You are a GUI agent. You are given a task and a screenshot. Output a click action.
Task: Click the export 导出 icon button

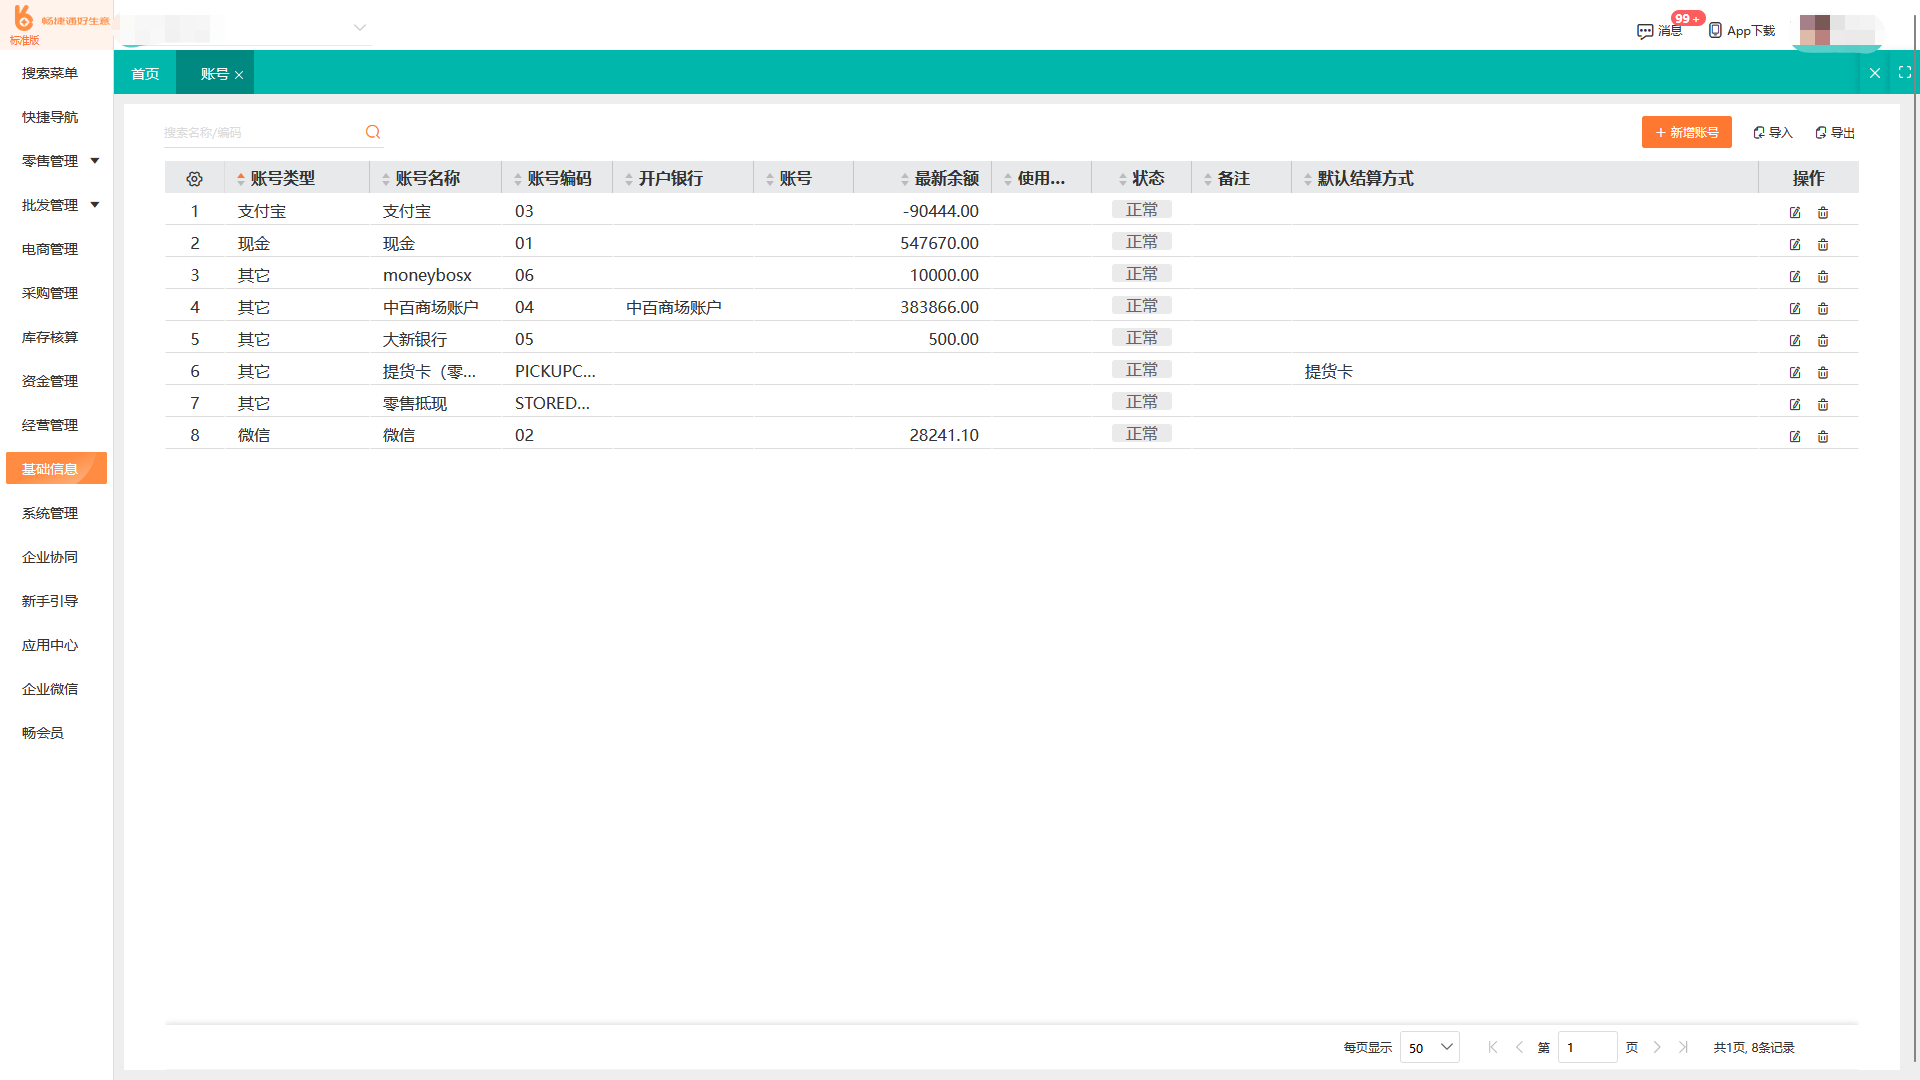tap(1837, 132)
